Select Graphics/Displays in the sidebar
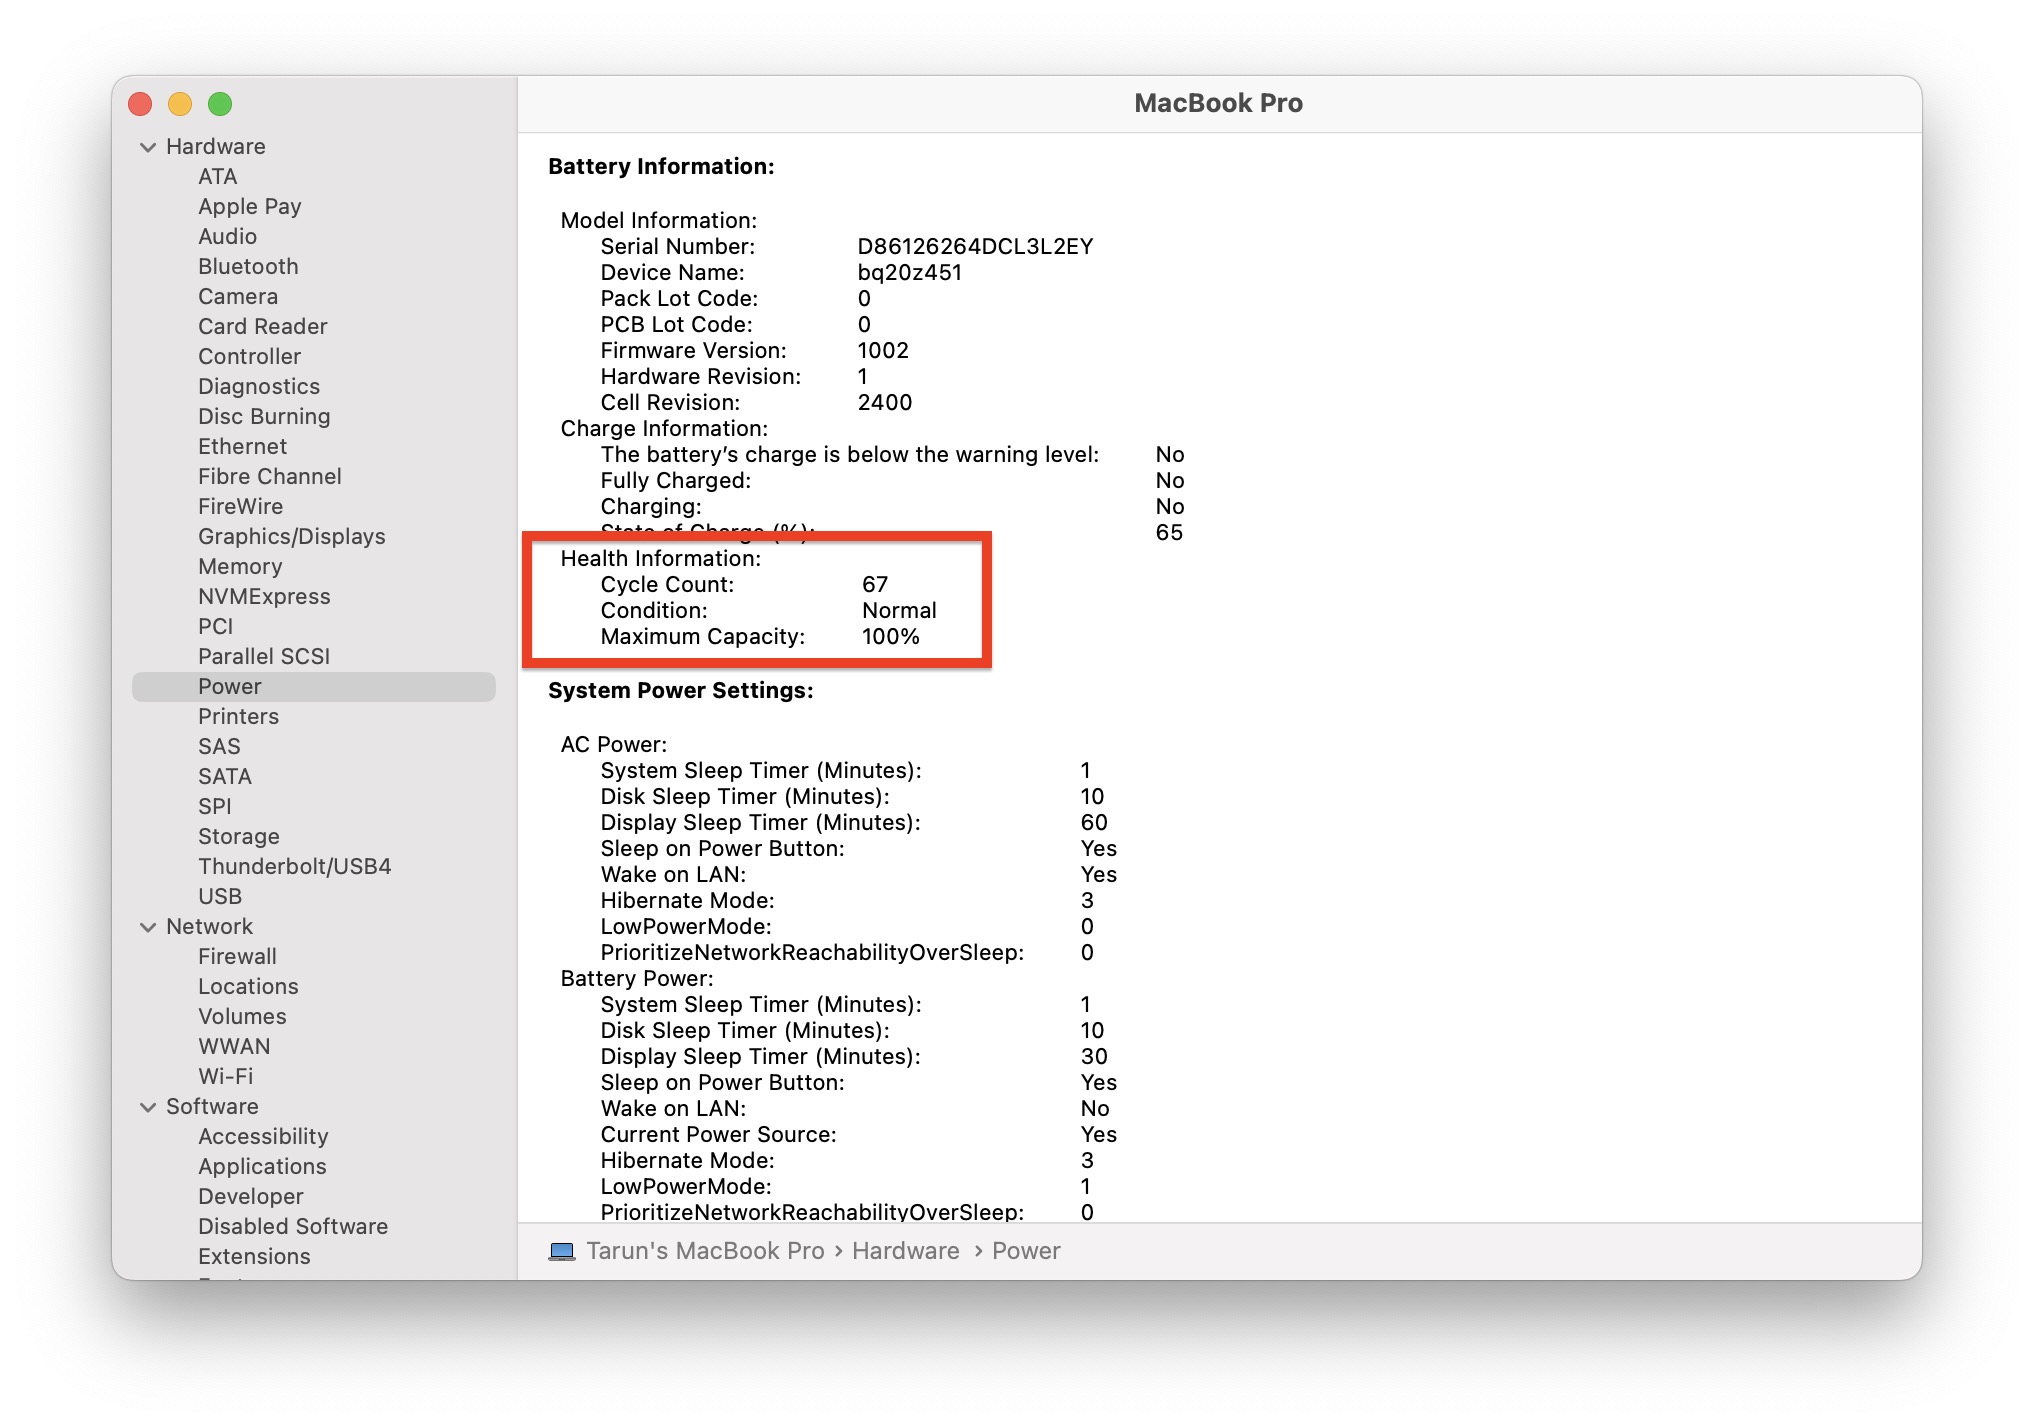 coord(291,536)
